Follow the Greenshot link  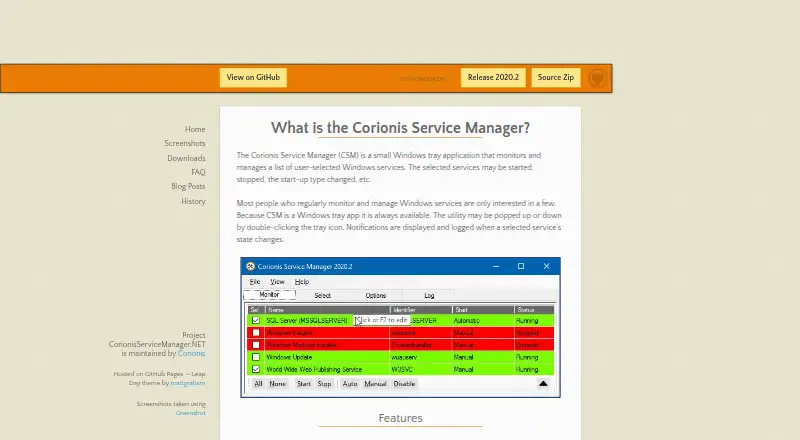coord(191,413)
